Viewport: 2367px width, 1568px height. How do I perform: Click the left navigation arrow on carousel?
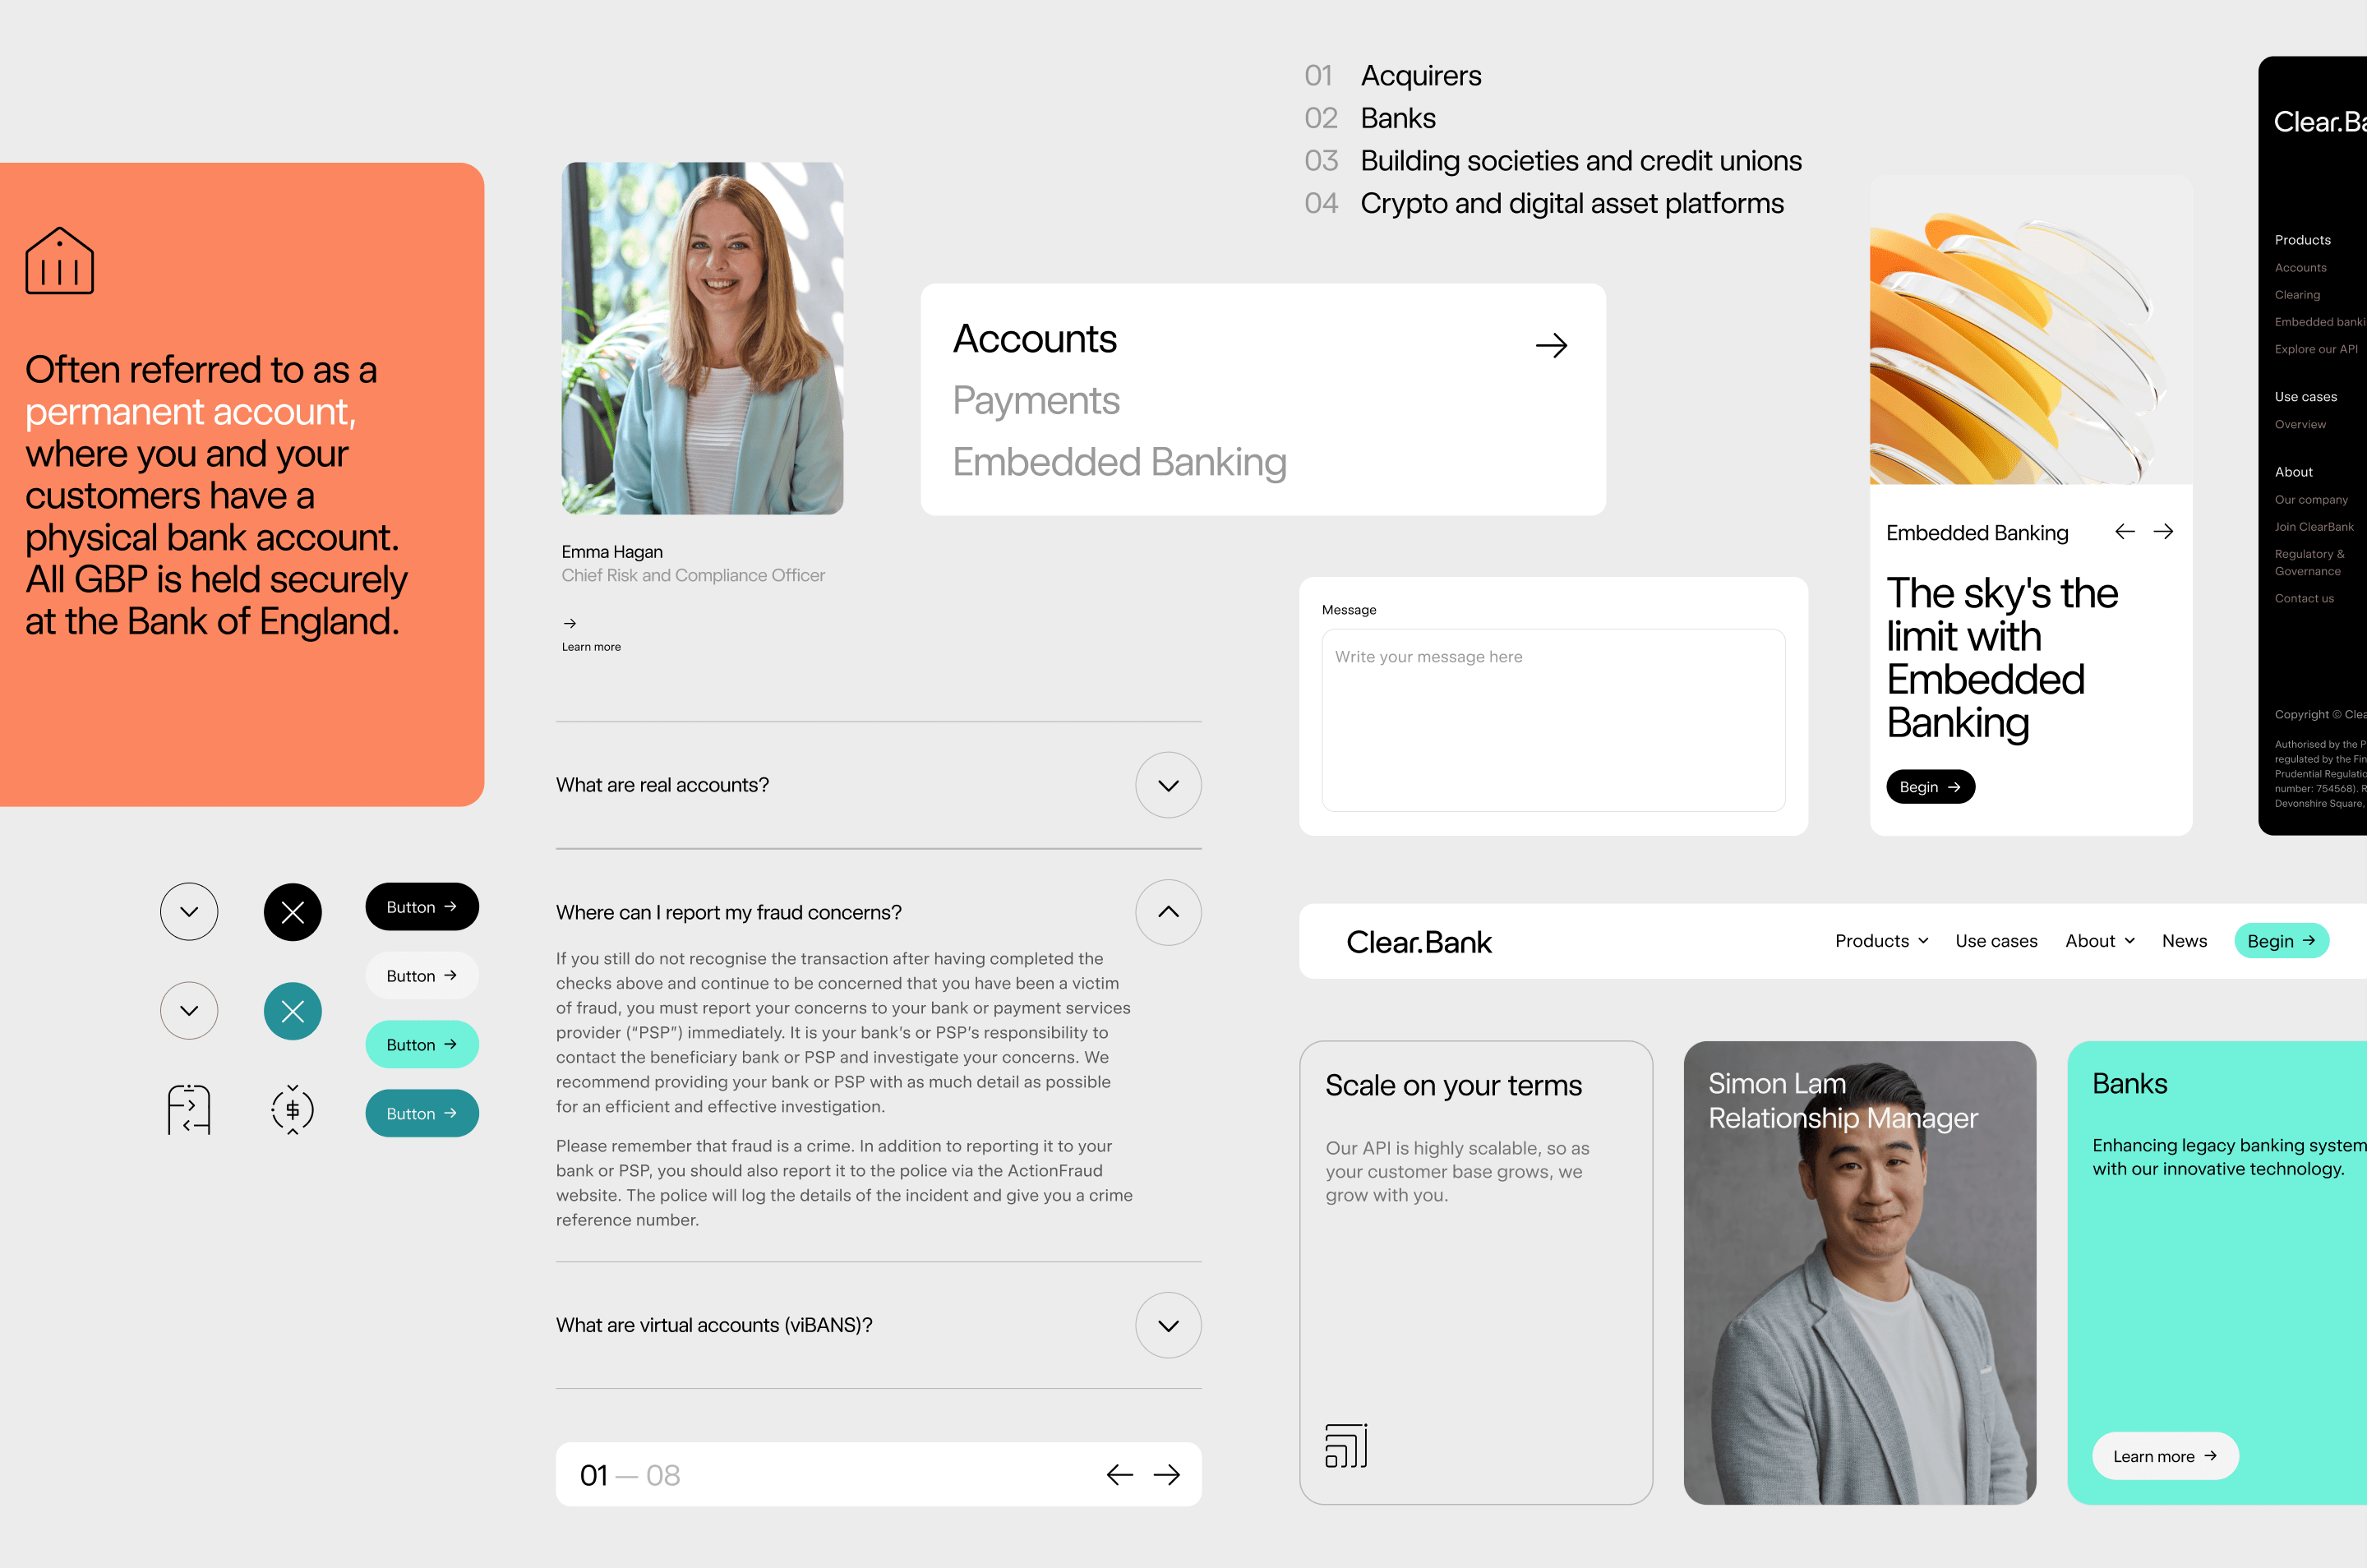click(1116, 1473)
